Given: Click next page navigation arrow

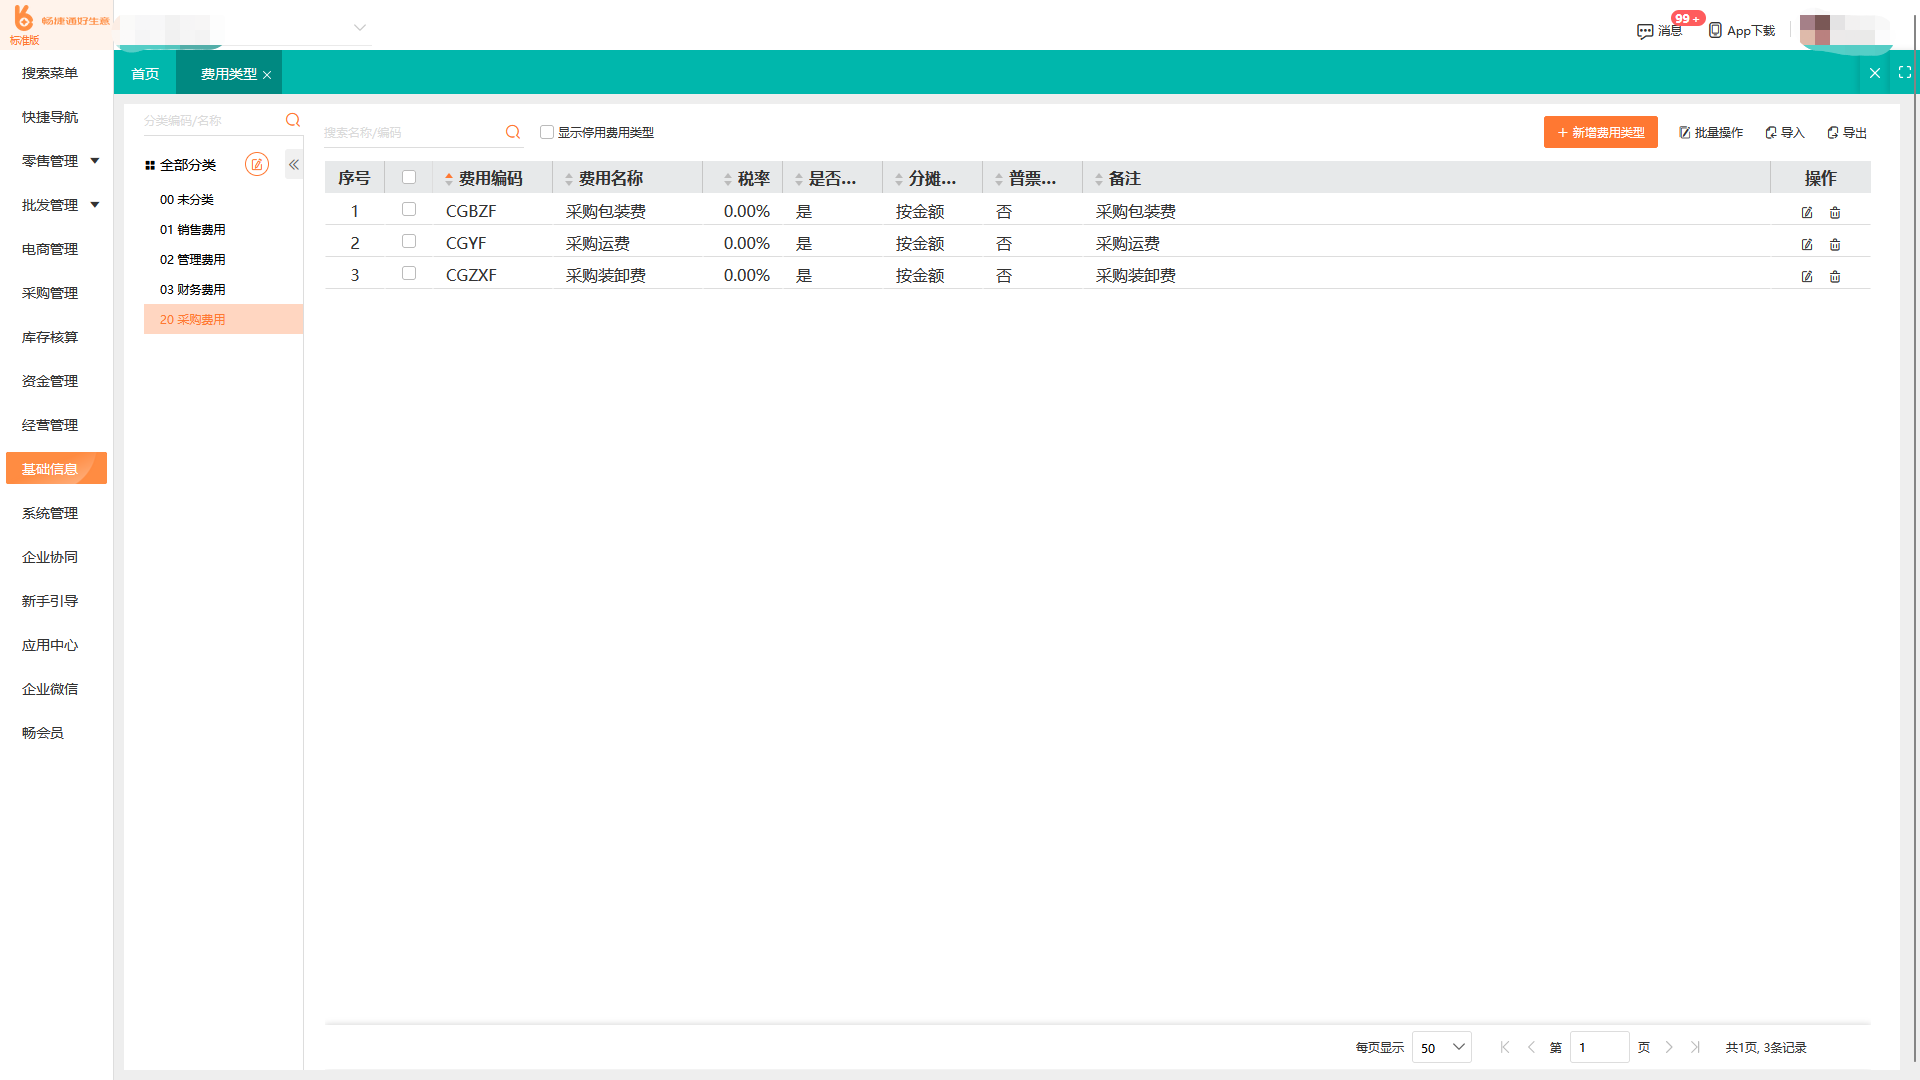Looking at the screenshot, I should (x=1669, y=1047).
